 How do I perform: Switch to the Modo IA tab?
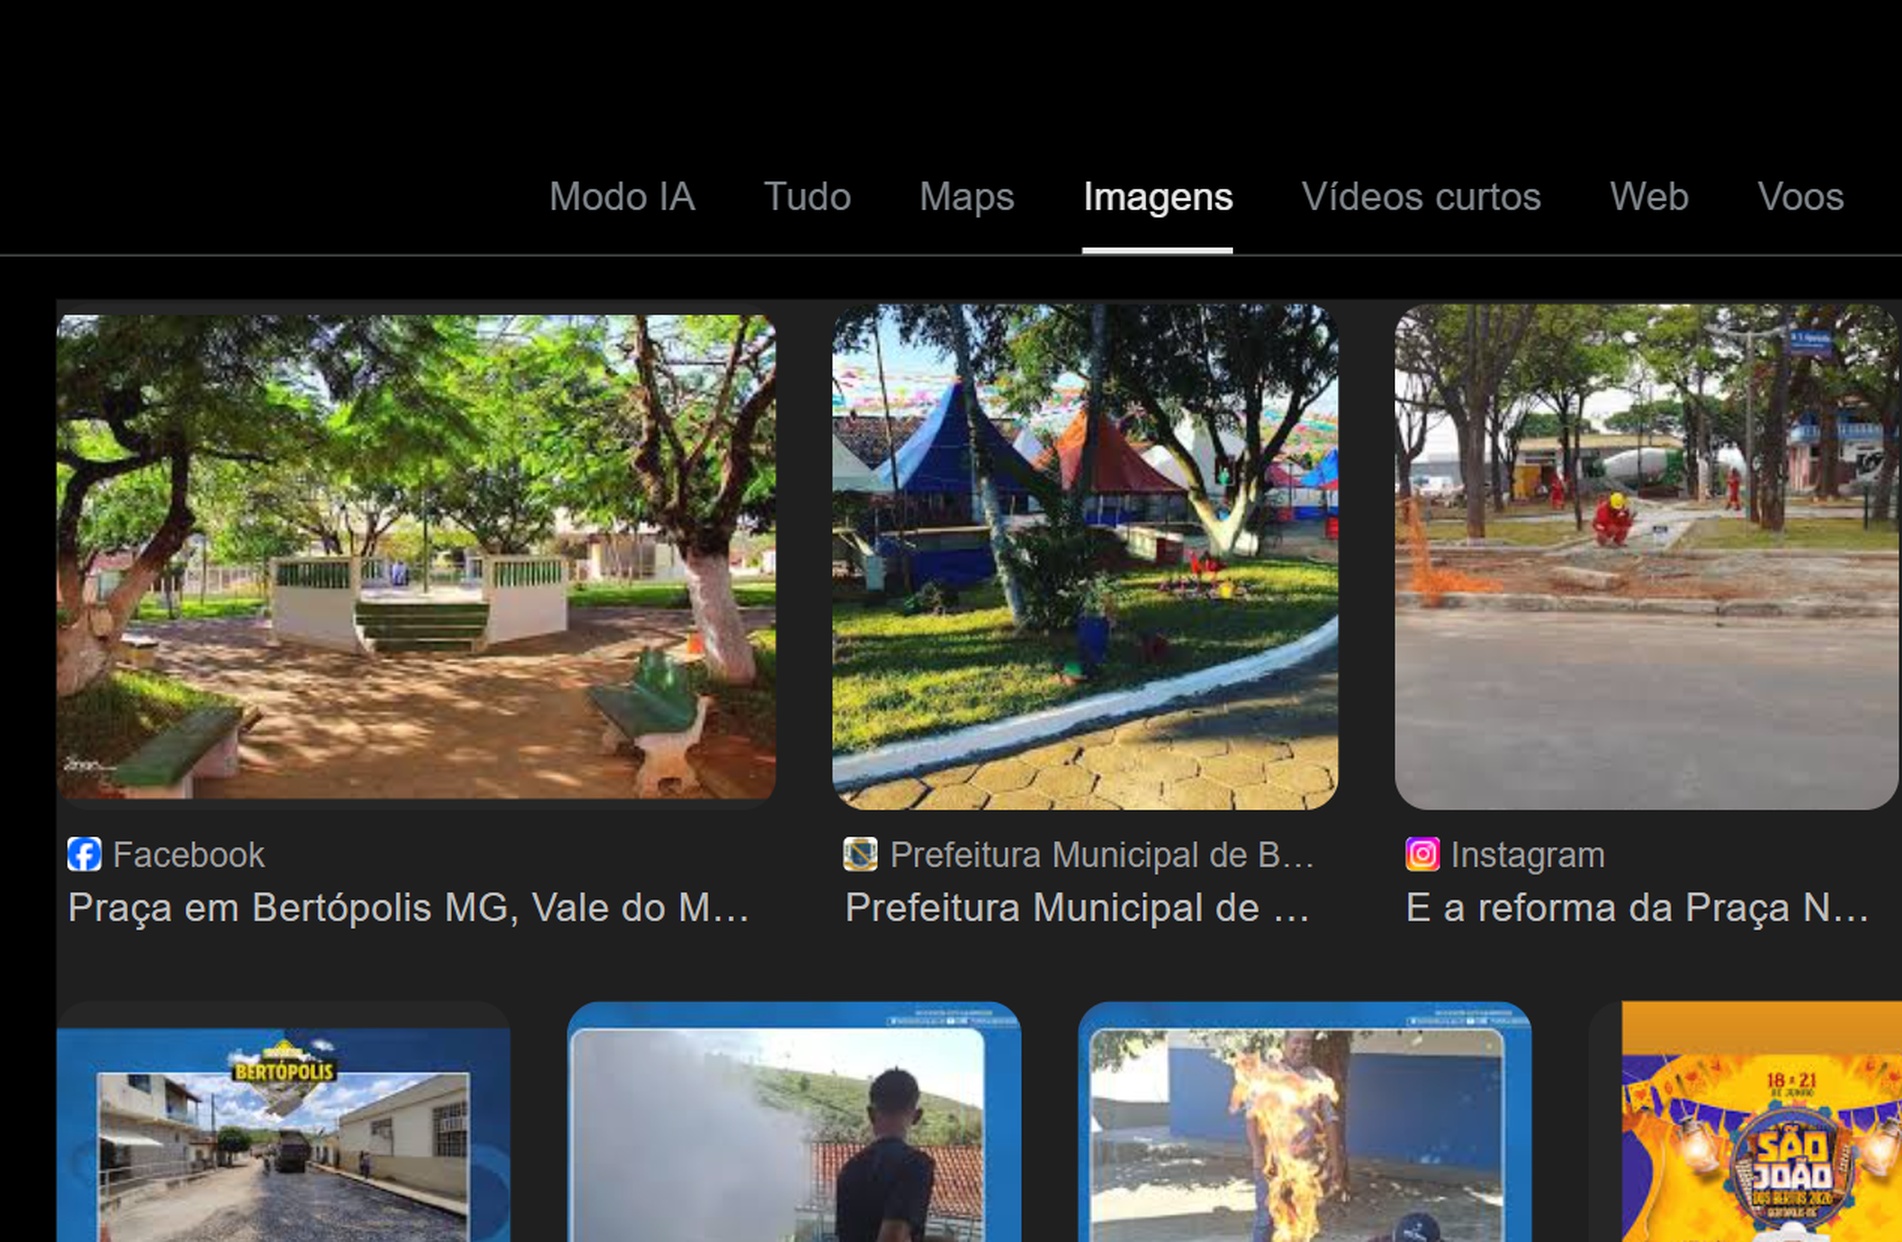pyautogui.click(x=621, y=197)
